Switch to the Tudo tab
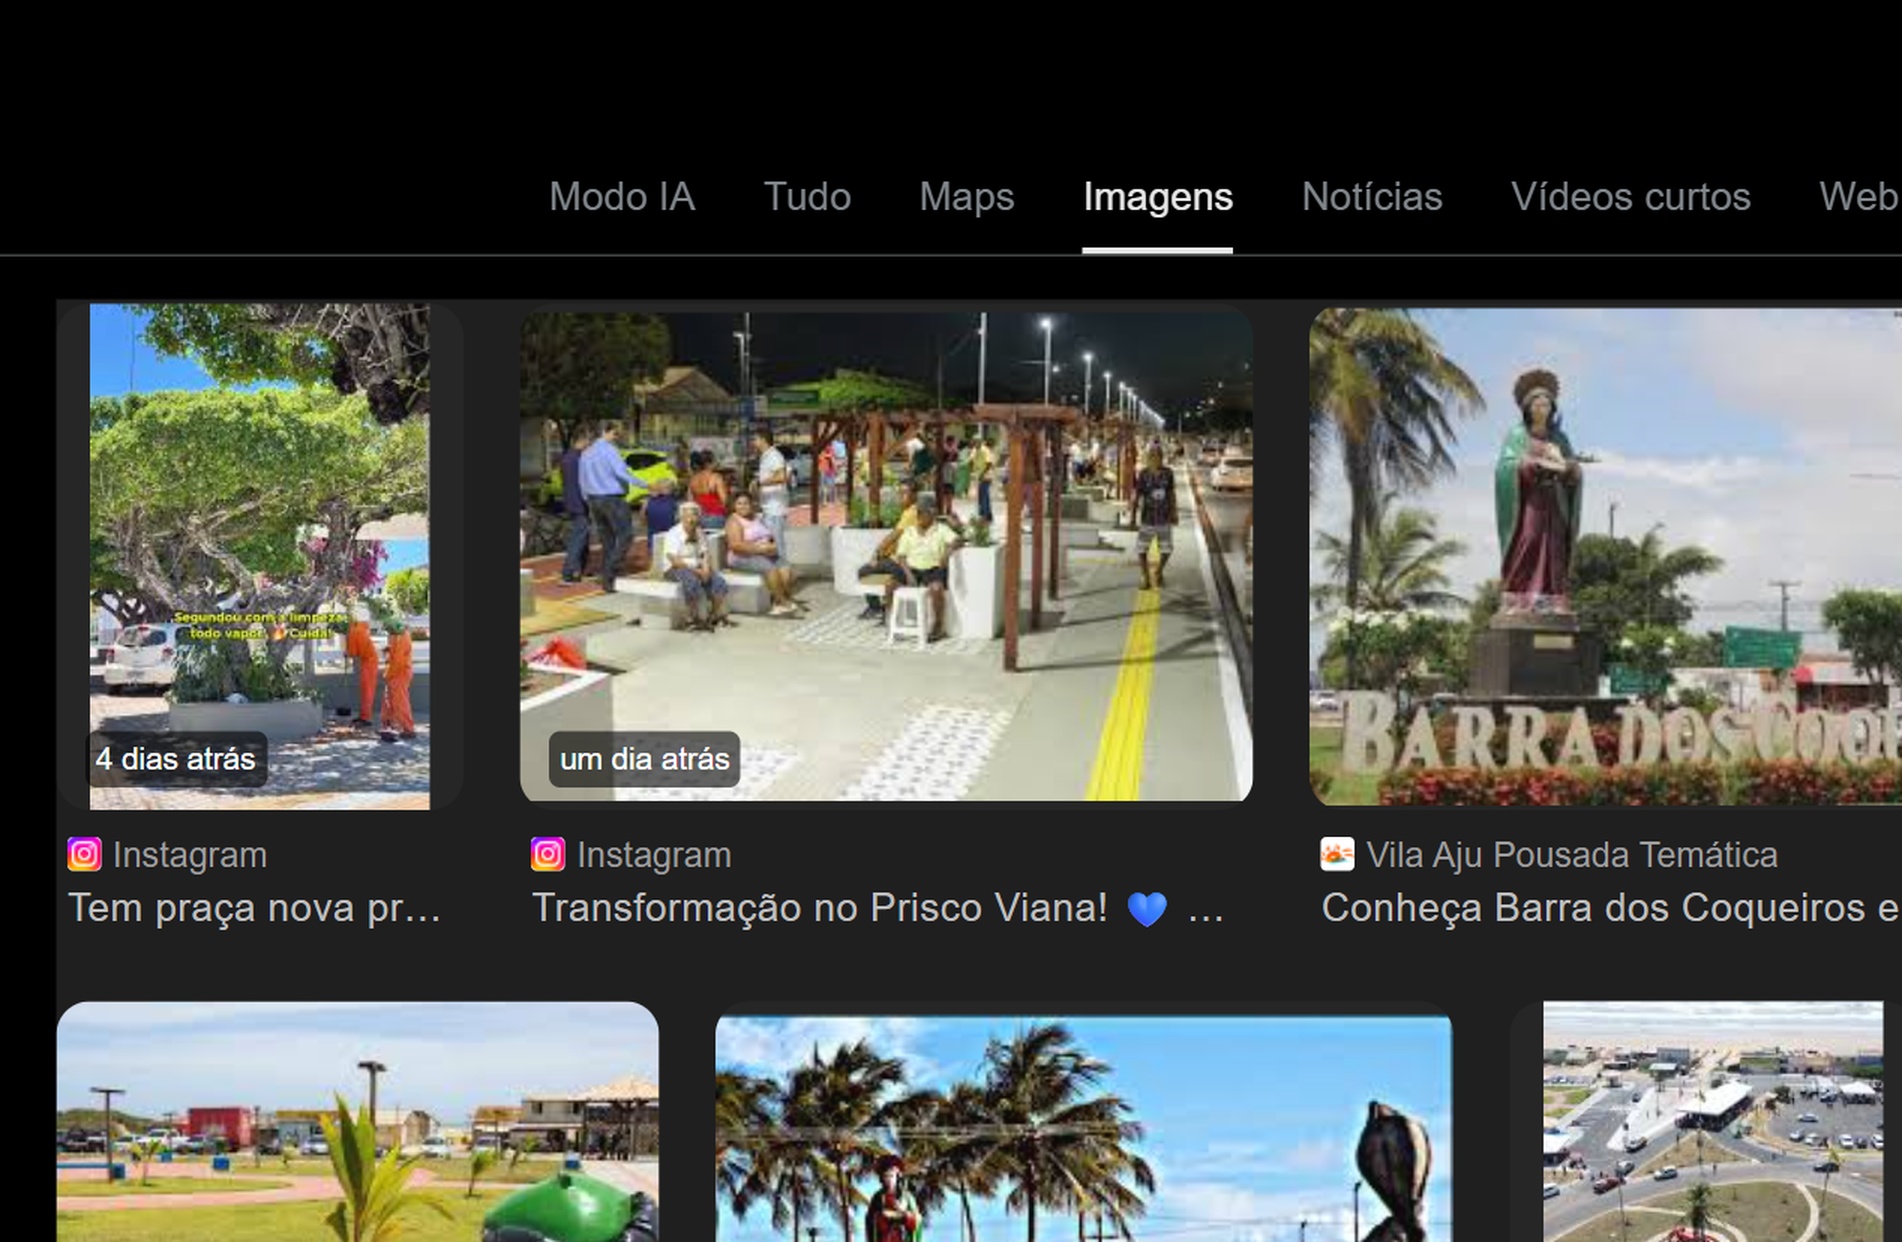 (x=807, y=197)
